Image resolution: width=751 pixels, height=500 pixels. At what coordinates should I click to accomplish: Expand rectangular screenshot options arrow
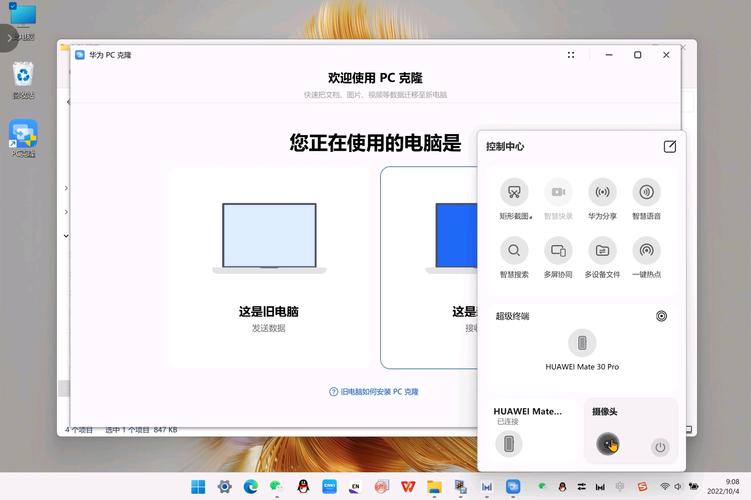coord(531,217)
